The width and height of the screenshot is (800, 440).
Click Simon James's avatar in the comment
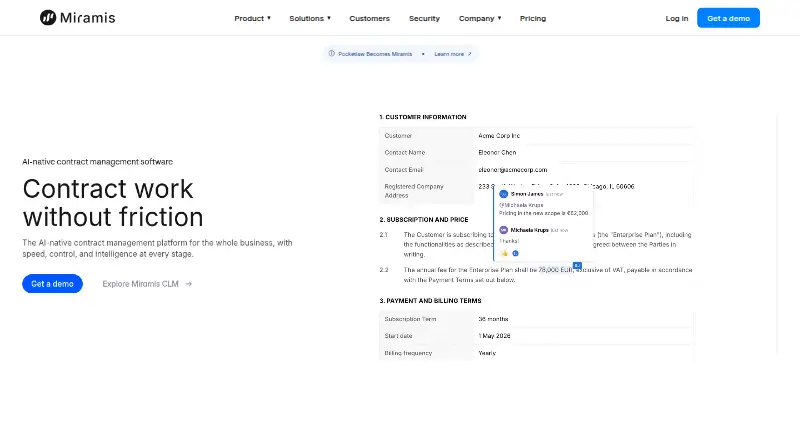504,194
